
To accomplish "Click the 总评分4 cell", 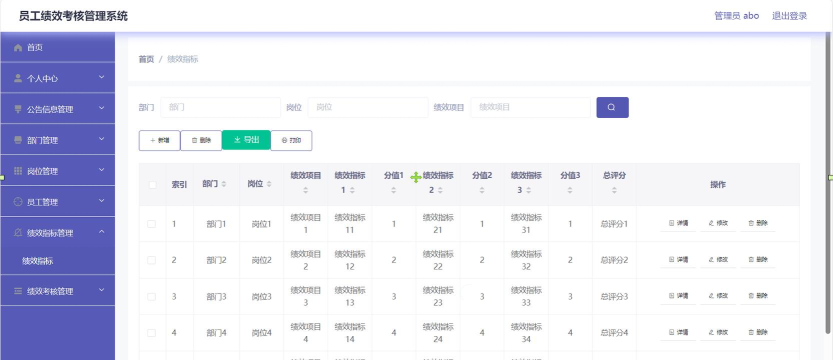I will coord(614,333).
